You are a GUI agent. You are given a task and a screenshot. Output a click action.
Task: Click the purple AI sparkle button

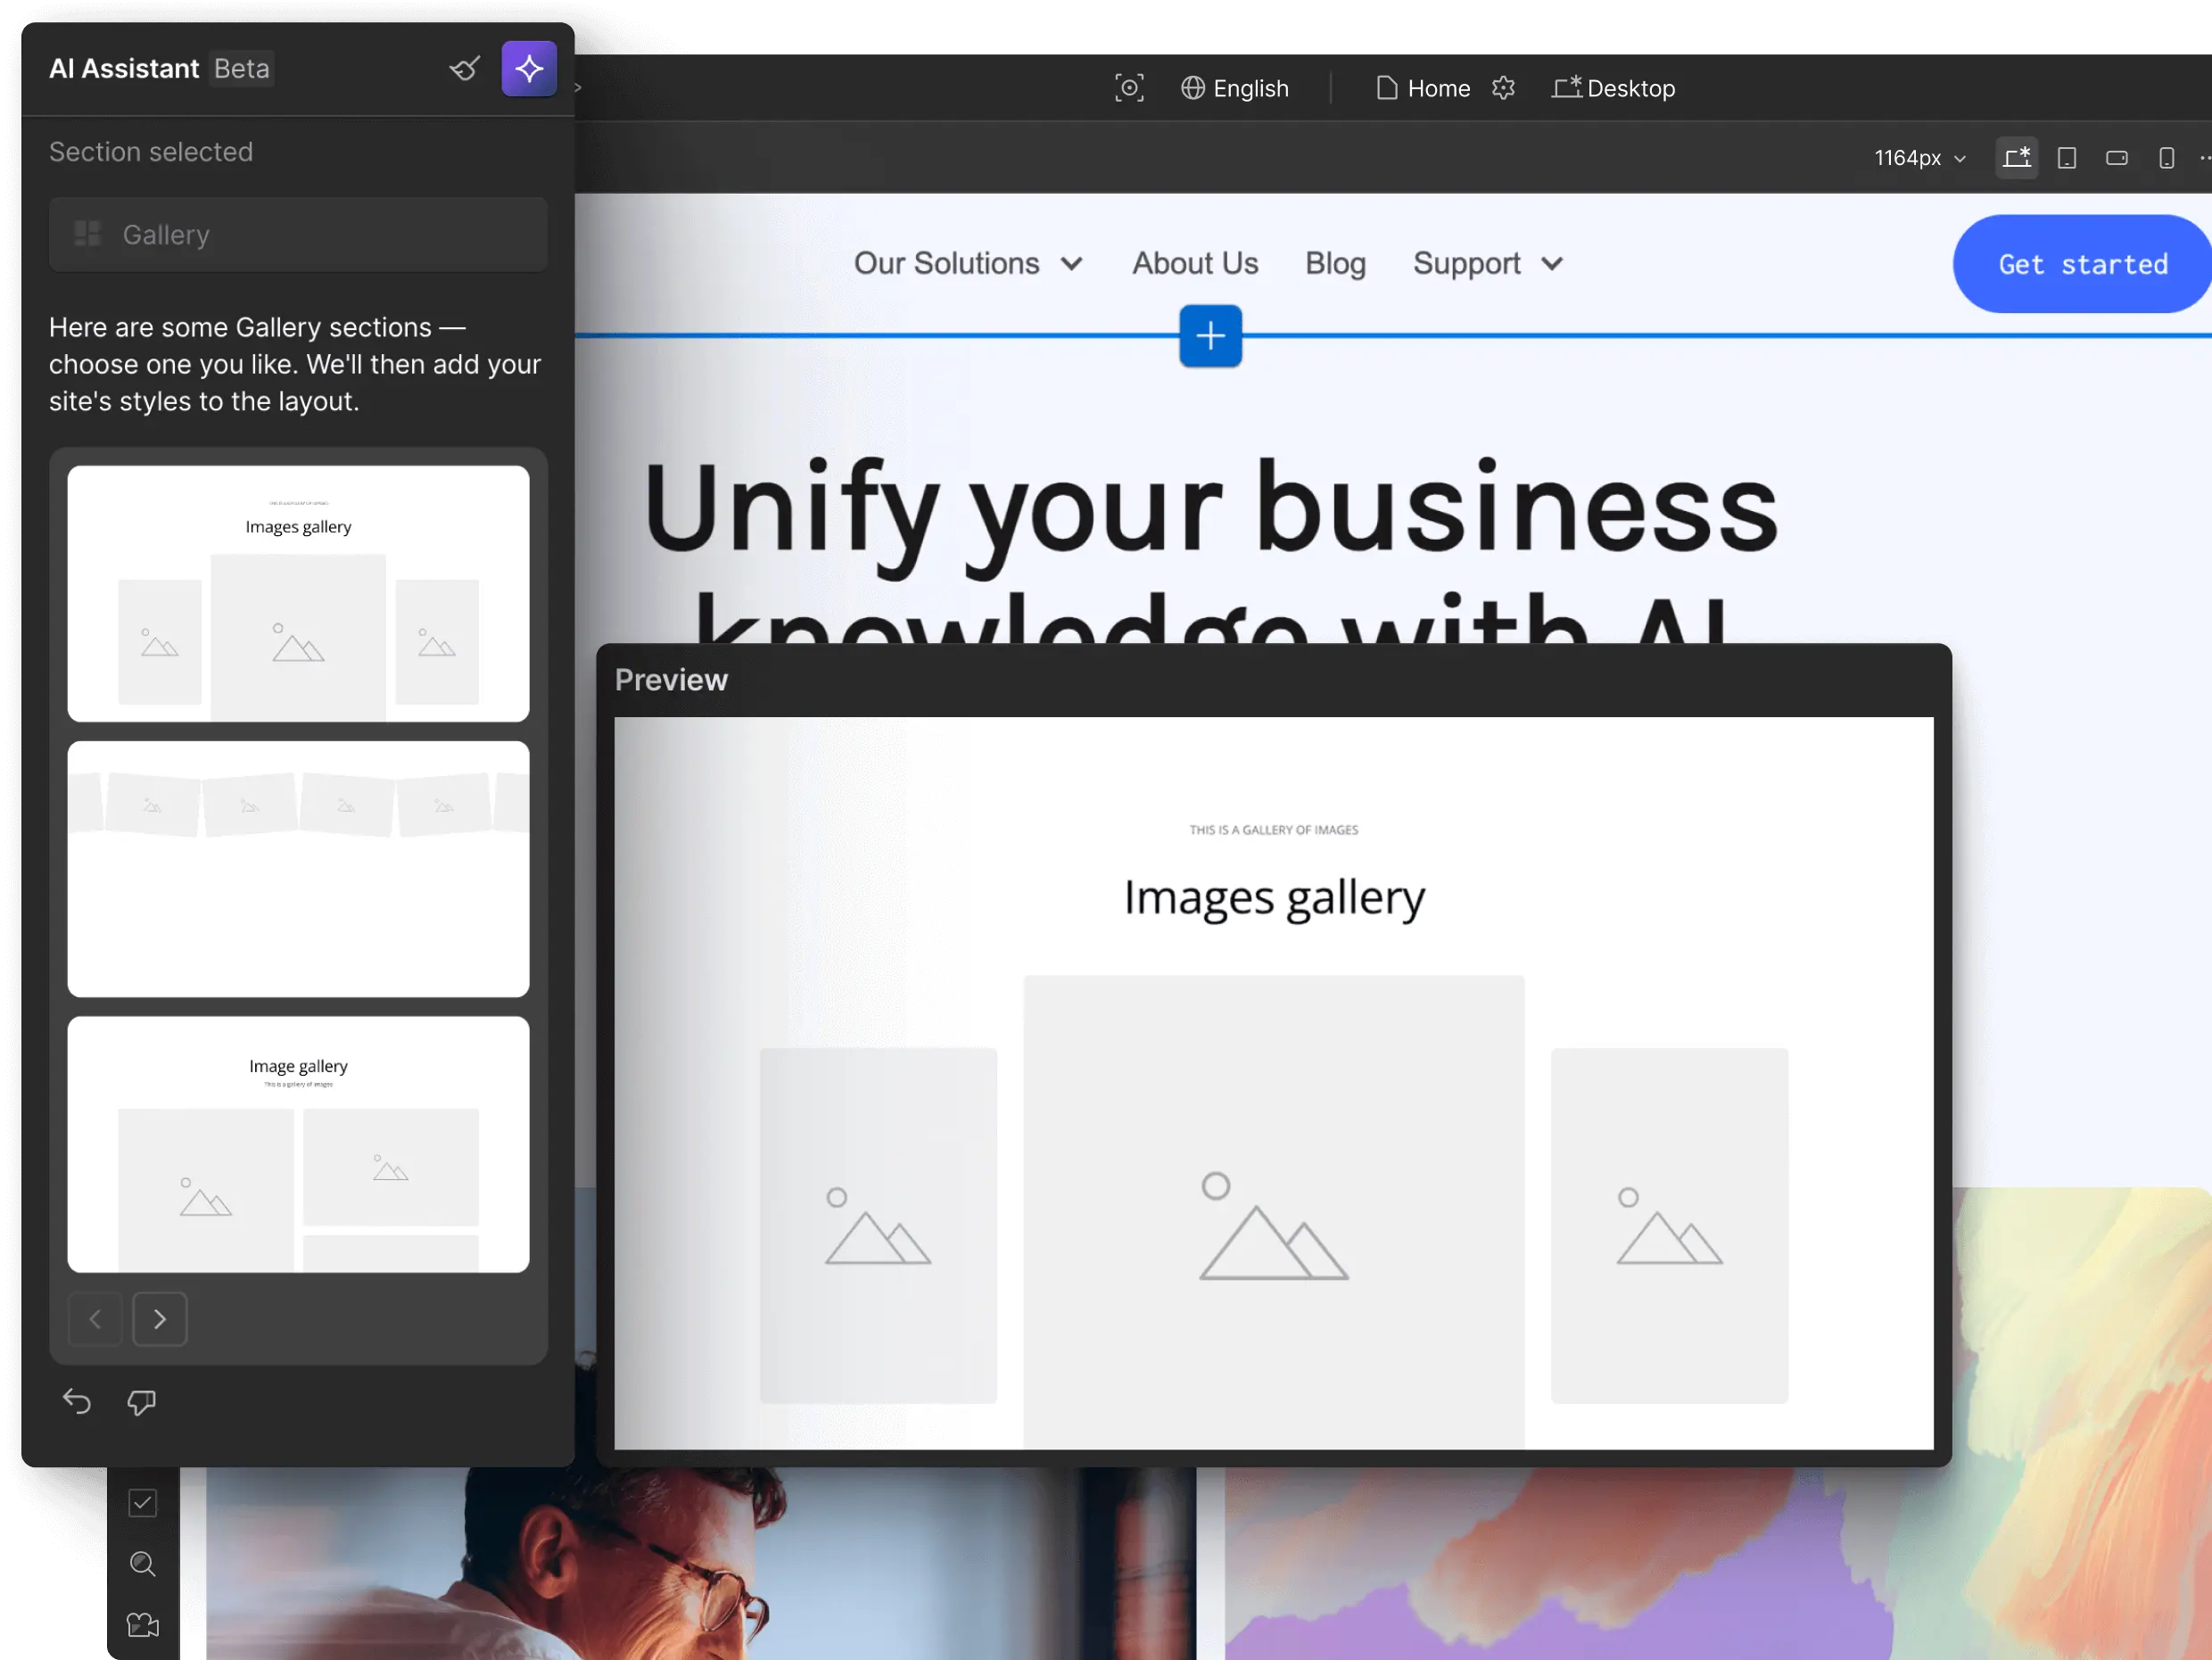tap(529, 69)
